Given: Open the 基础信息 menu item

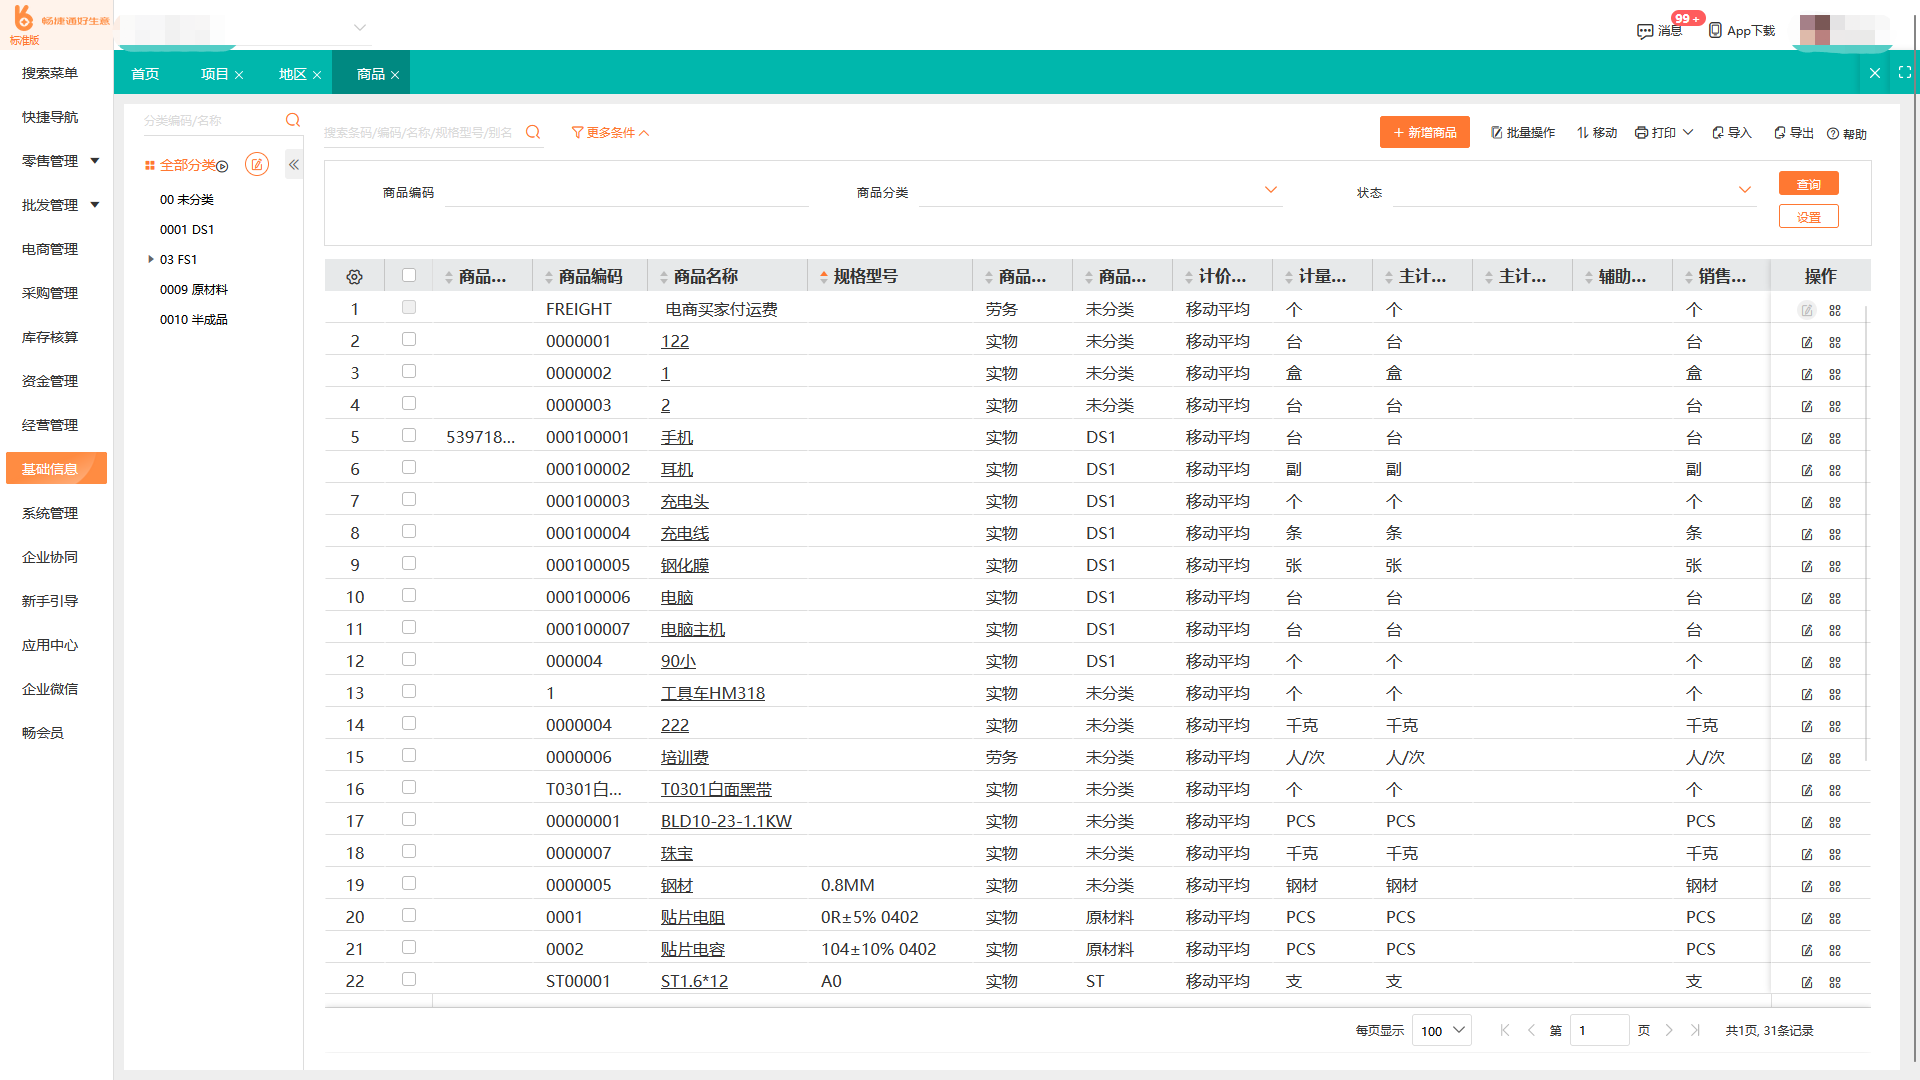Looking at the screenshot, I should coord(53,468).
